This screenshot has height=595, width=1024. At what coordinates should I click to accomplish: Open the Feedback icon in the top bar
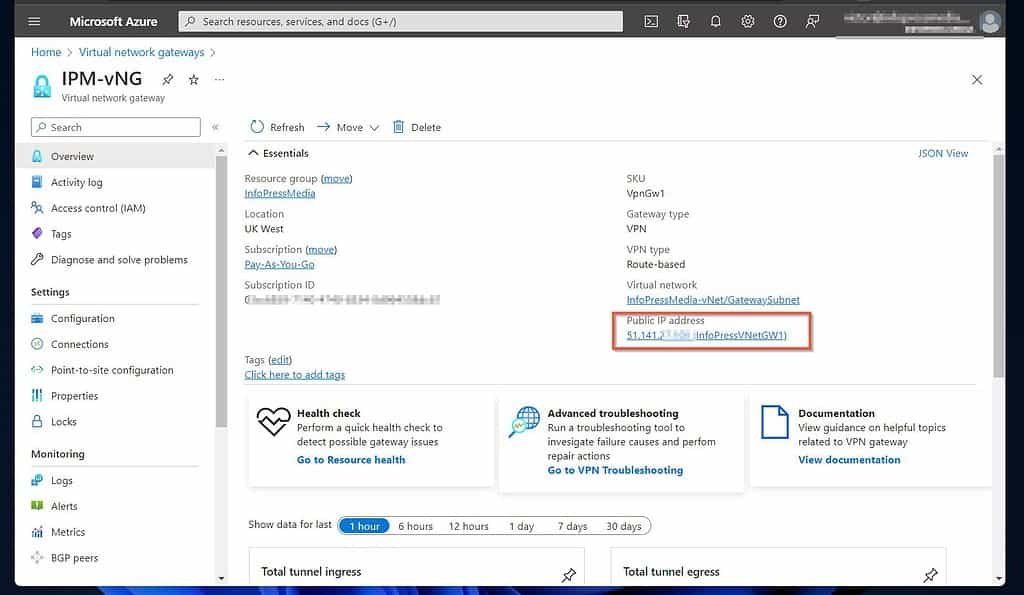[812, 22]
